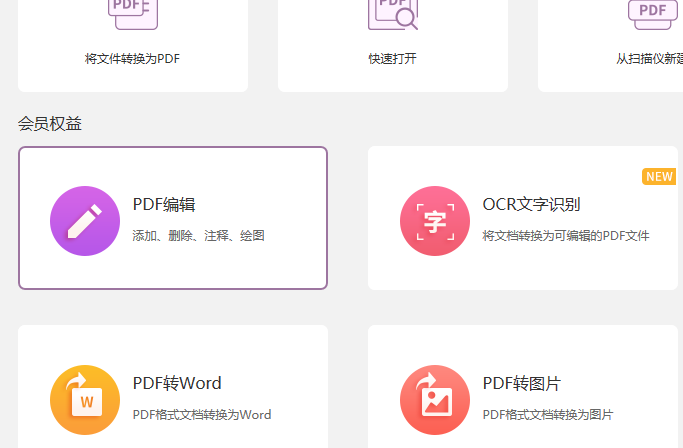Click the 会员权益 section heading
Image resolution: width=683 pixels, height=448 pixels.
pos(50,124)
